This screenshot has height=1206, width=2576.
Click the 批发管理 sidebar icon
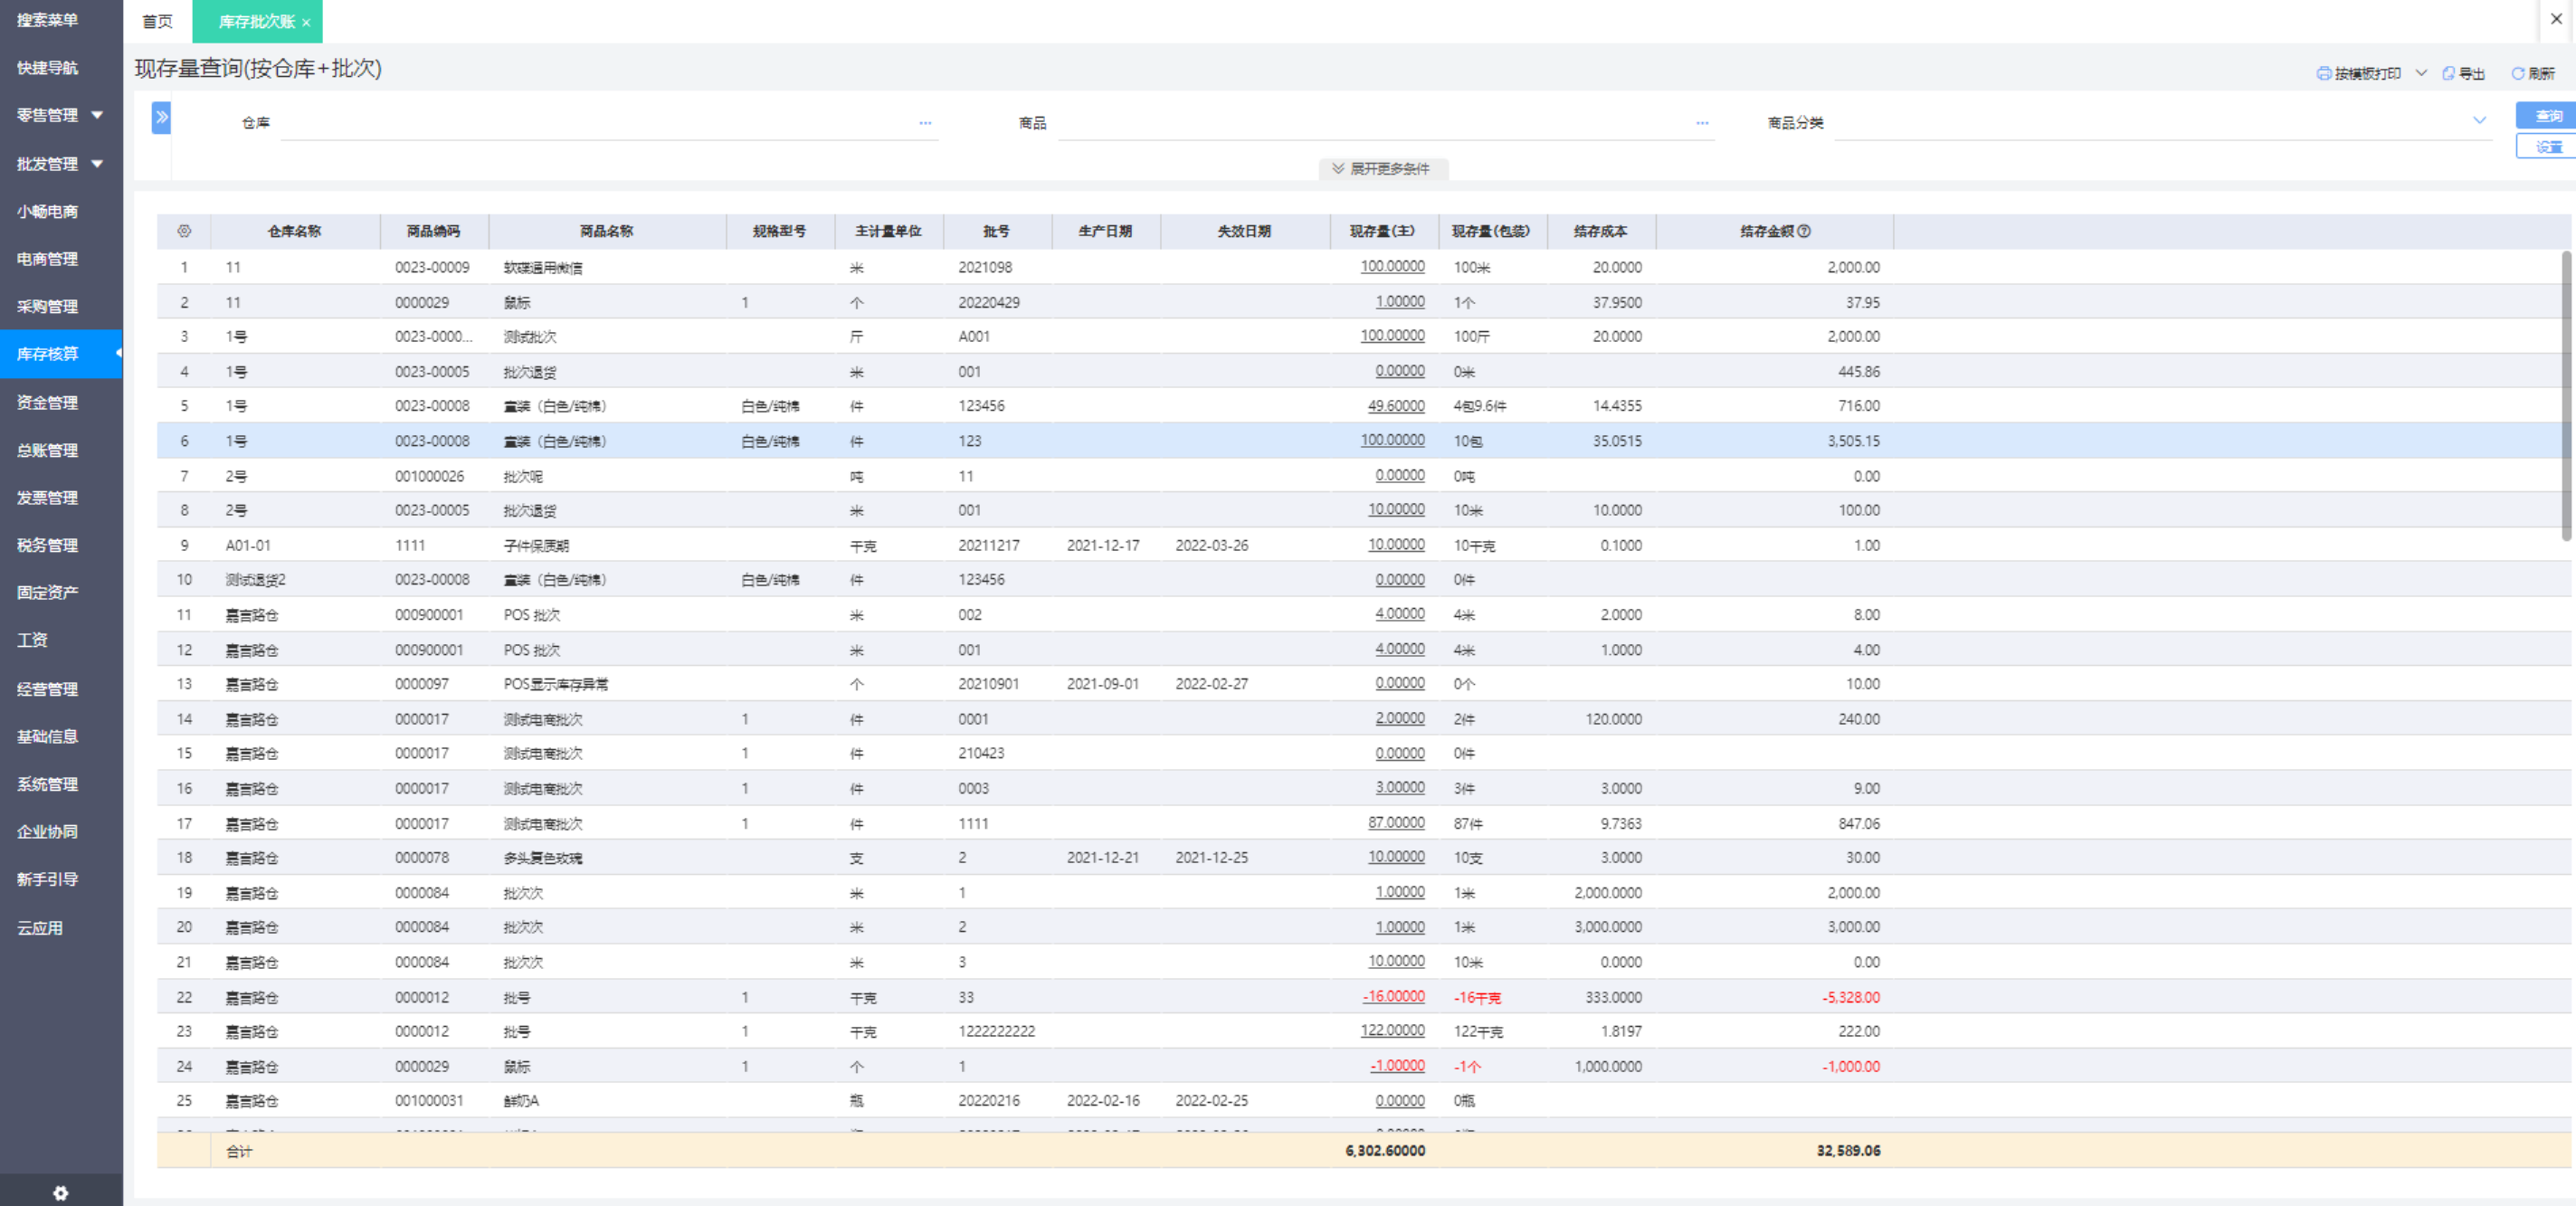click(58, 161)
